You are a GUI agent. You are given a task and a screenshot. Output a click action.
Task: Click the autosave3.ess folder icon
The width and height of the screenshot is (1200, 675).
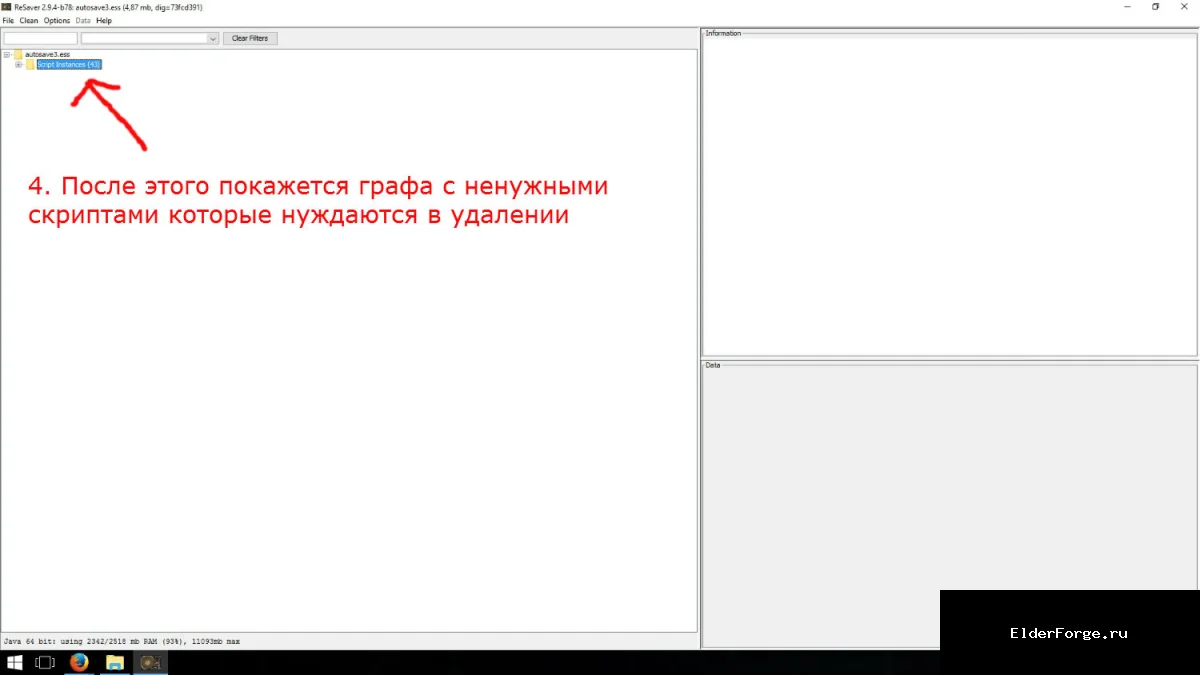pyautogui.click(x=17, y=54)
